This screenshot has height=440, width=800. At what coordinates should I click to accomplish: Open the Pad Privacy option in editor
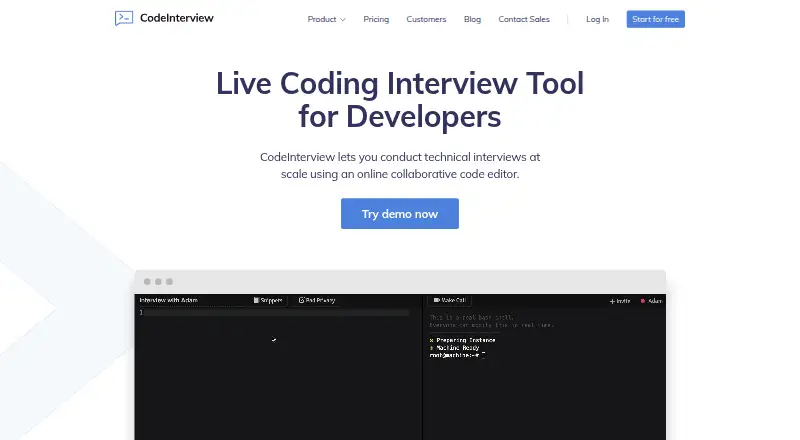point(317,300)
